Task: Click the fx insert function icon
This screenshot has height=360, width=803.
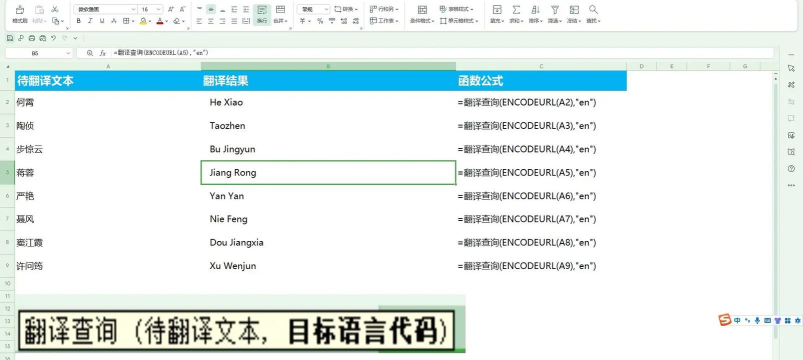Action: 102,53
